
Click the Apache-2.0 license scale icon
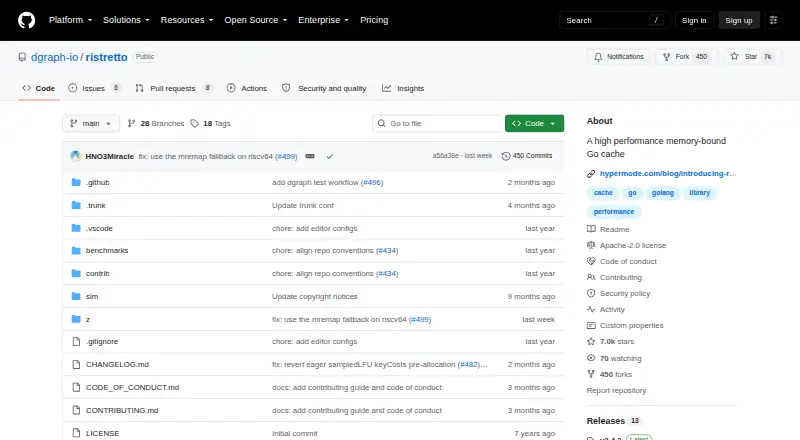tap(591, 245)
